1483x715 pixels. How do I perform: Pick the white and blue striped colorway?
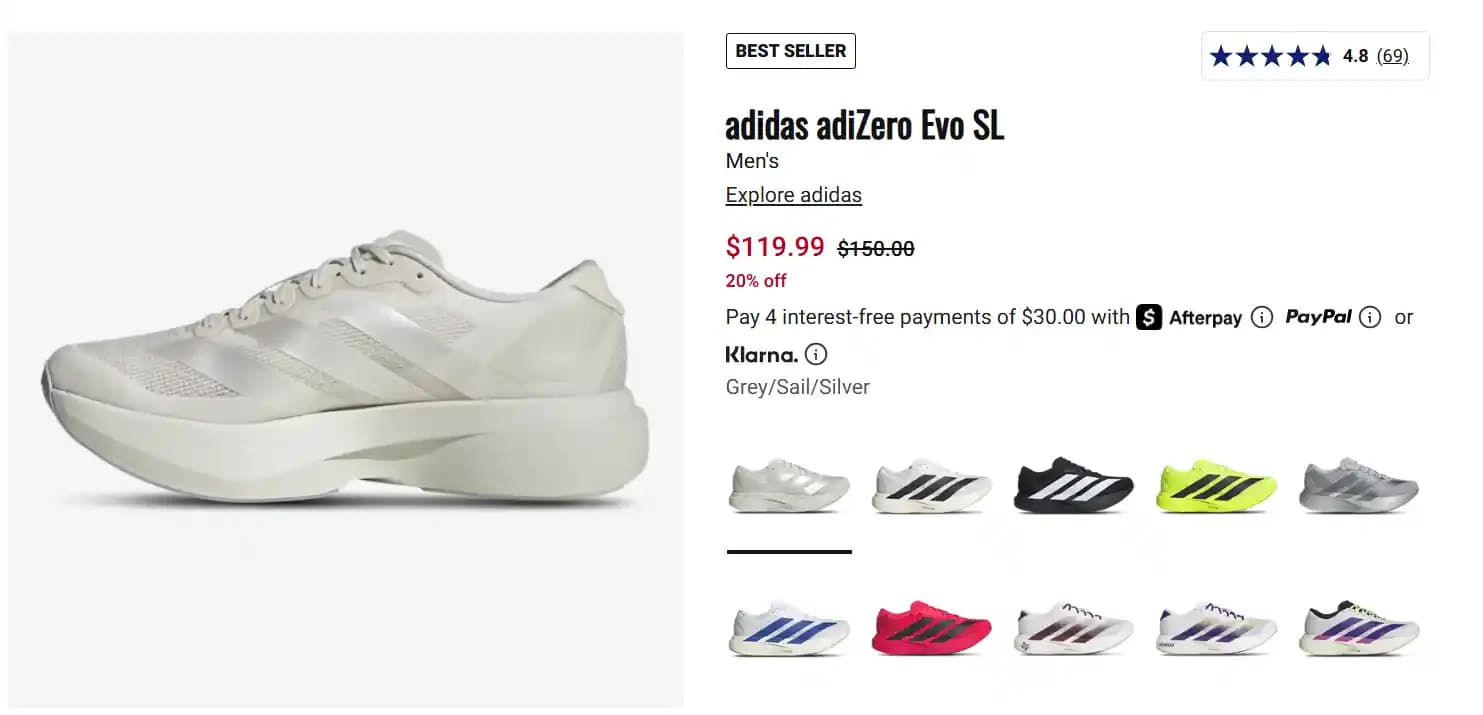(x=789, y=629)
